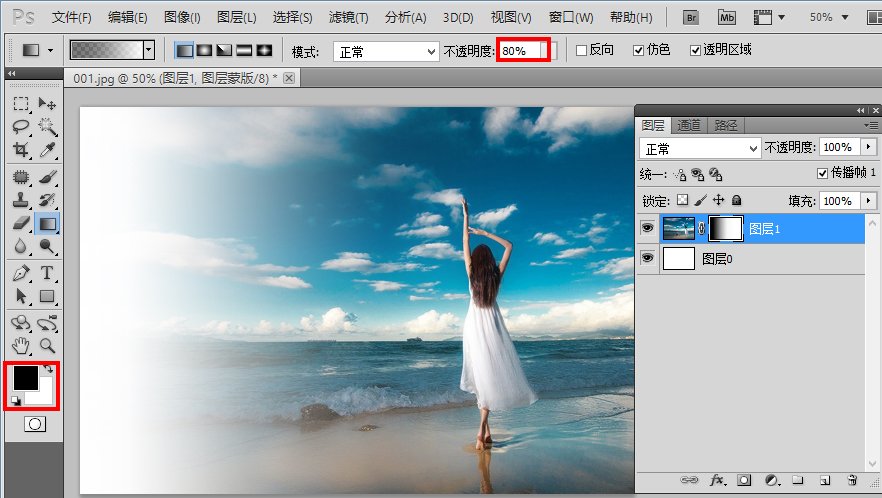The image size is (882, 498).
Task: Click the create new layer icon
Action: 825,480
